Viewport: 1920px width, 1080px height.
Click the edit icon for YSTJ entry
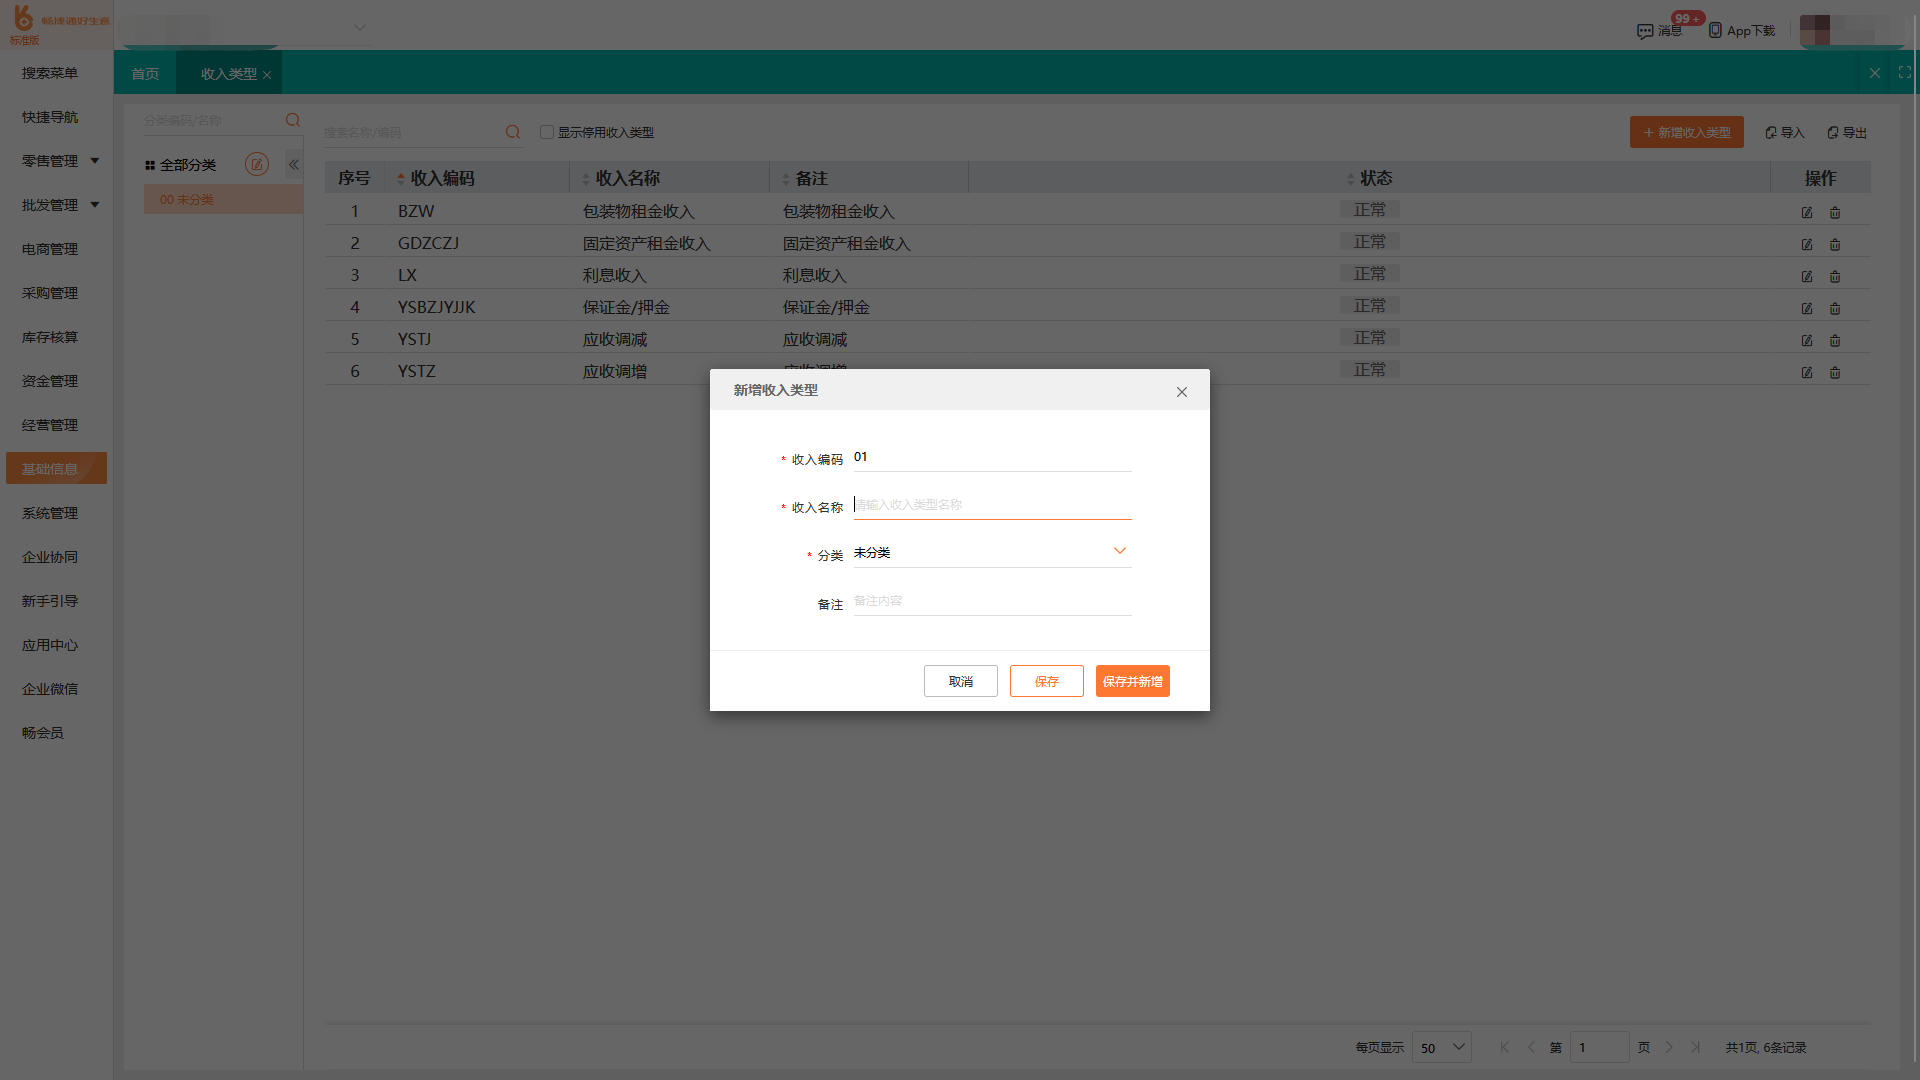(x=1807, y=339)
